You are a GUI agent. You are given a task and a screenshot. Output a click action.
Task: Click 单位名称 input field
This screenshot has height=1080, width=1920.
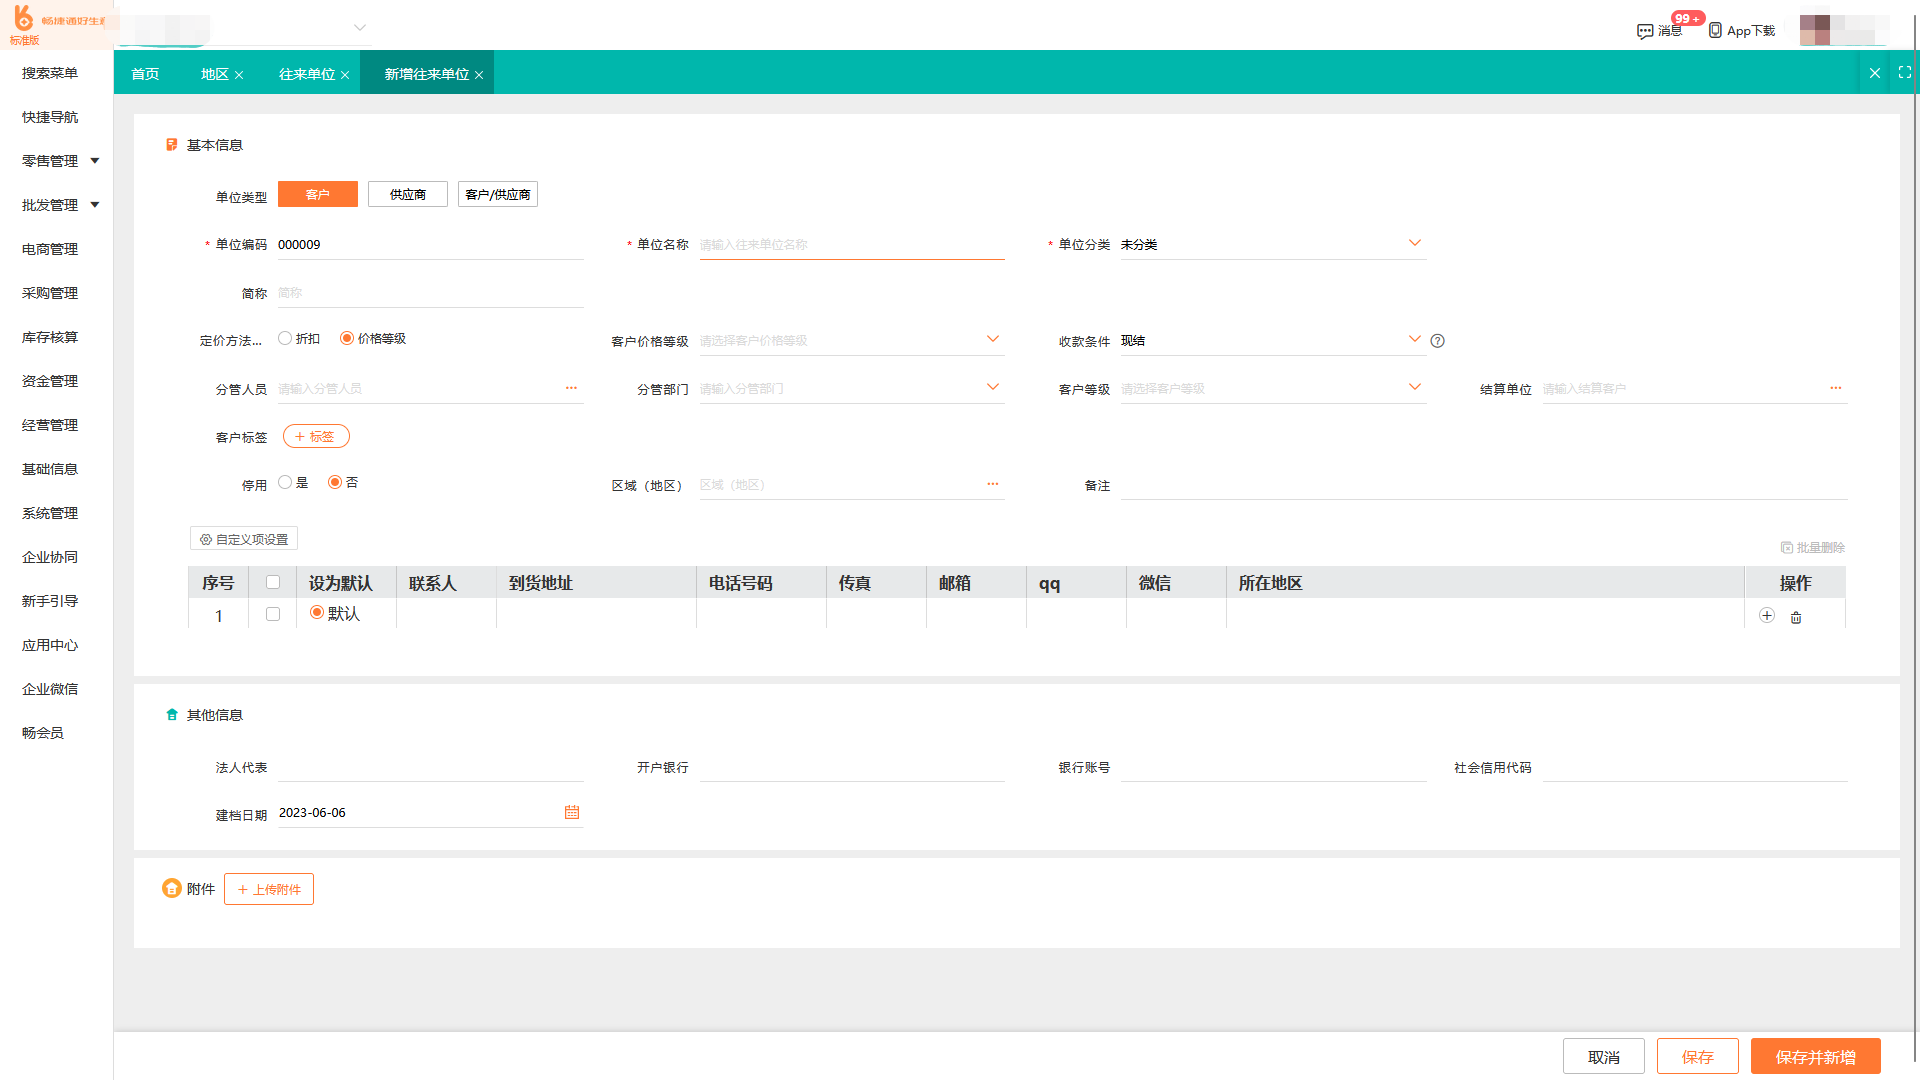coord(851,244)
